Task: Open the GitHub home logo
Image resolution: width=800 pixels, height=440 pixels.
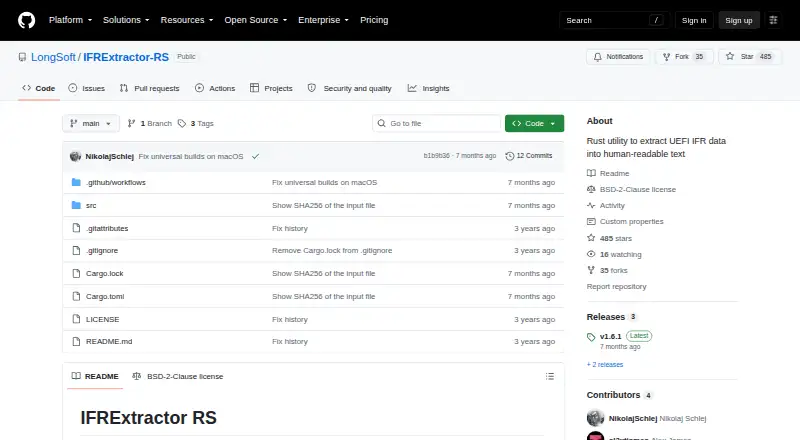Action: pos(27,20)
